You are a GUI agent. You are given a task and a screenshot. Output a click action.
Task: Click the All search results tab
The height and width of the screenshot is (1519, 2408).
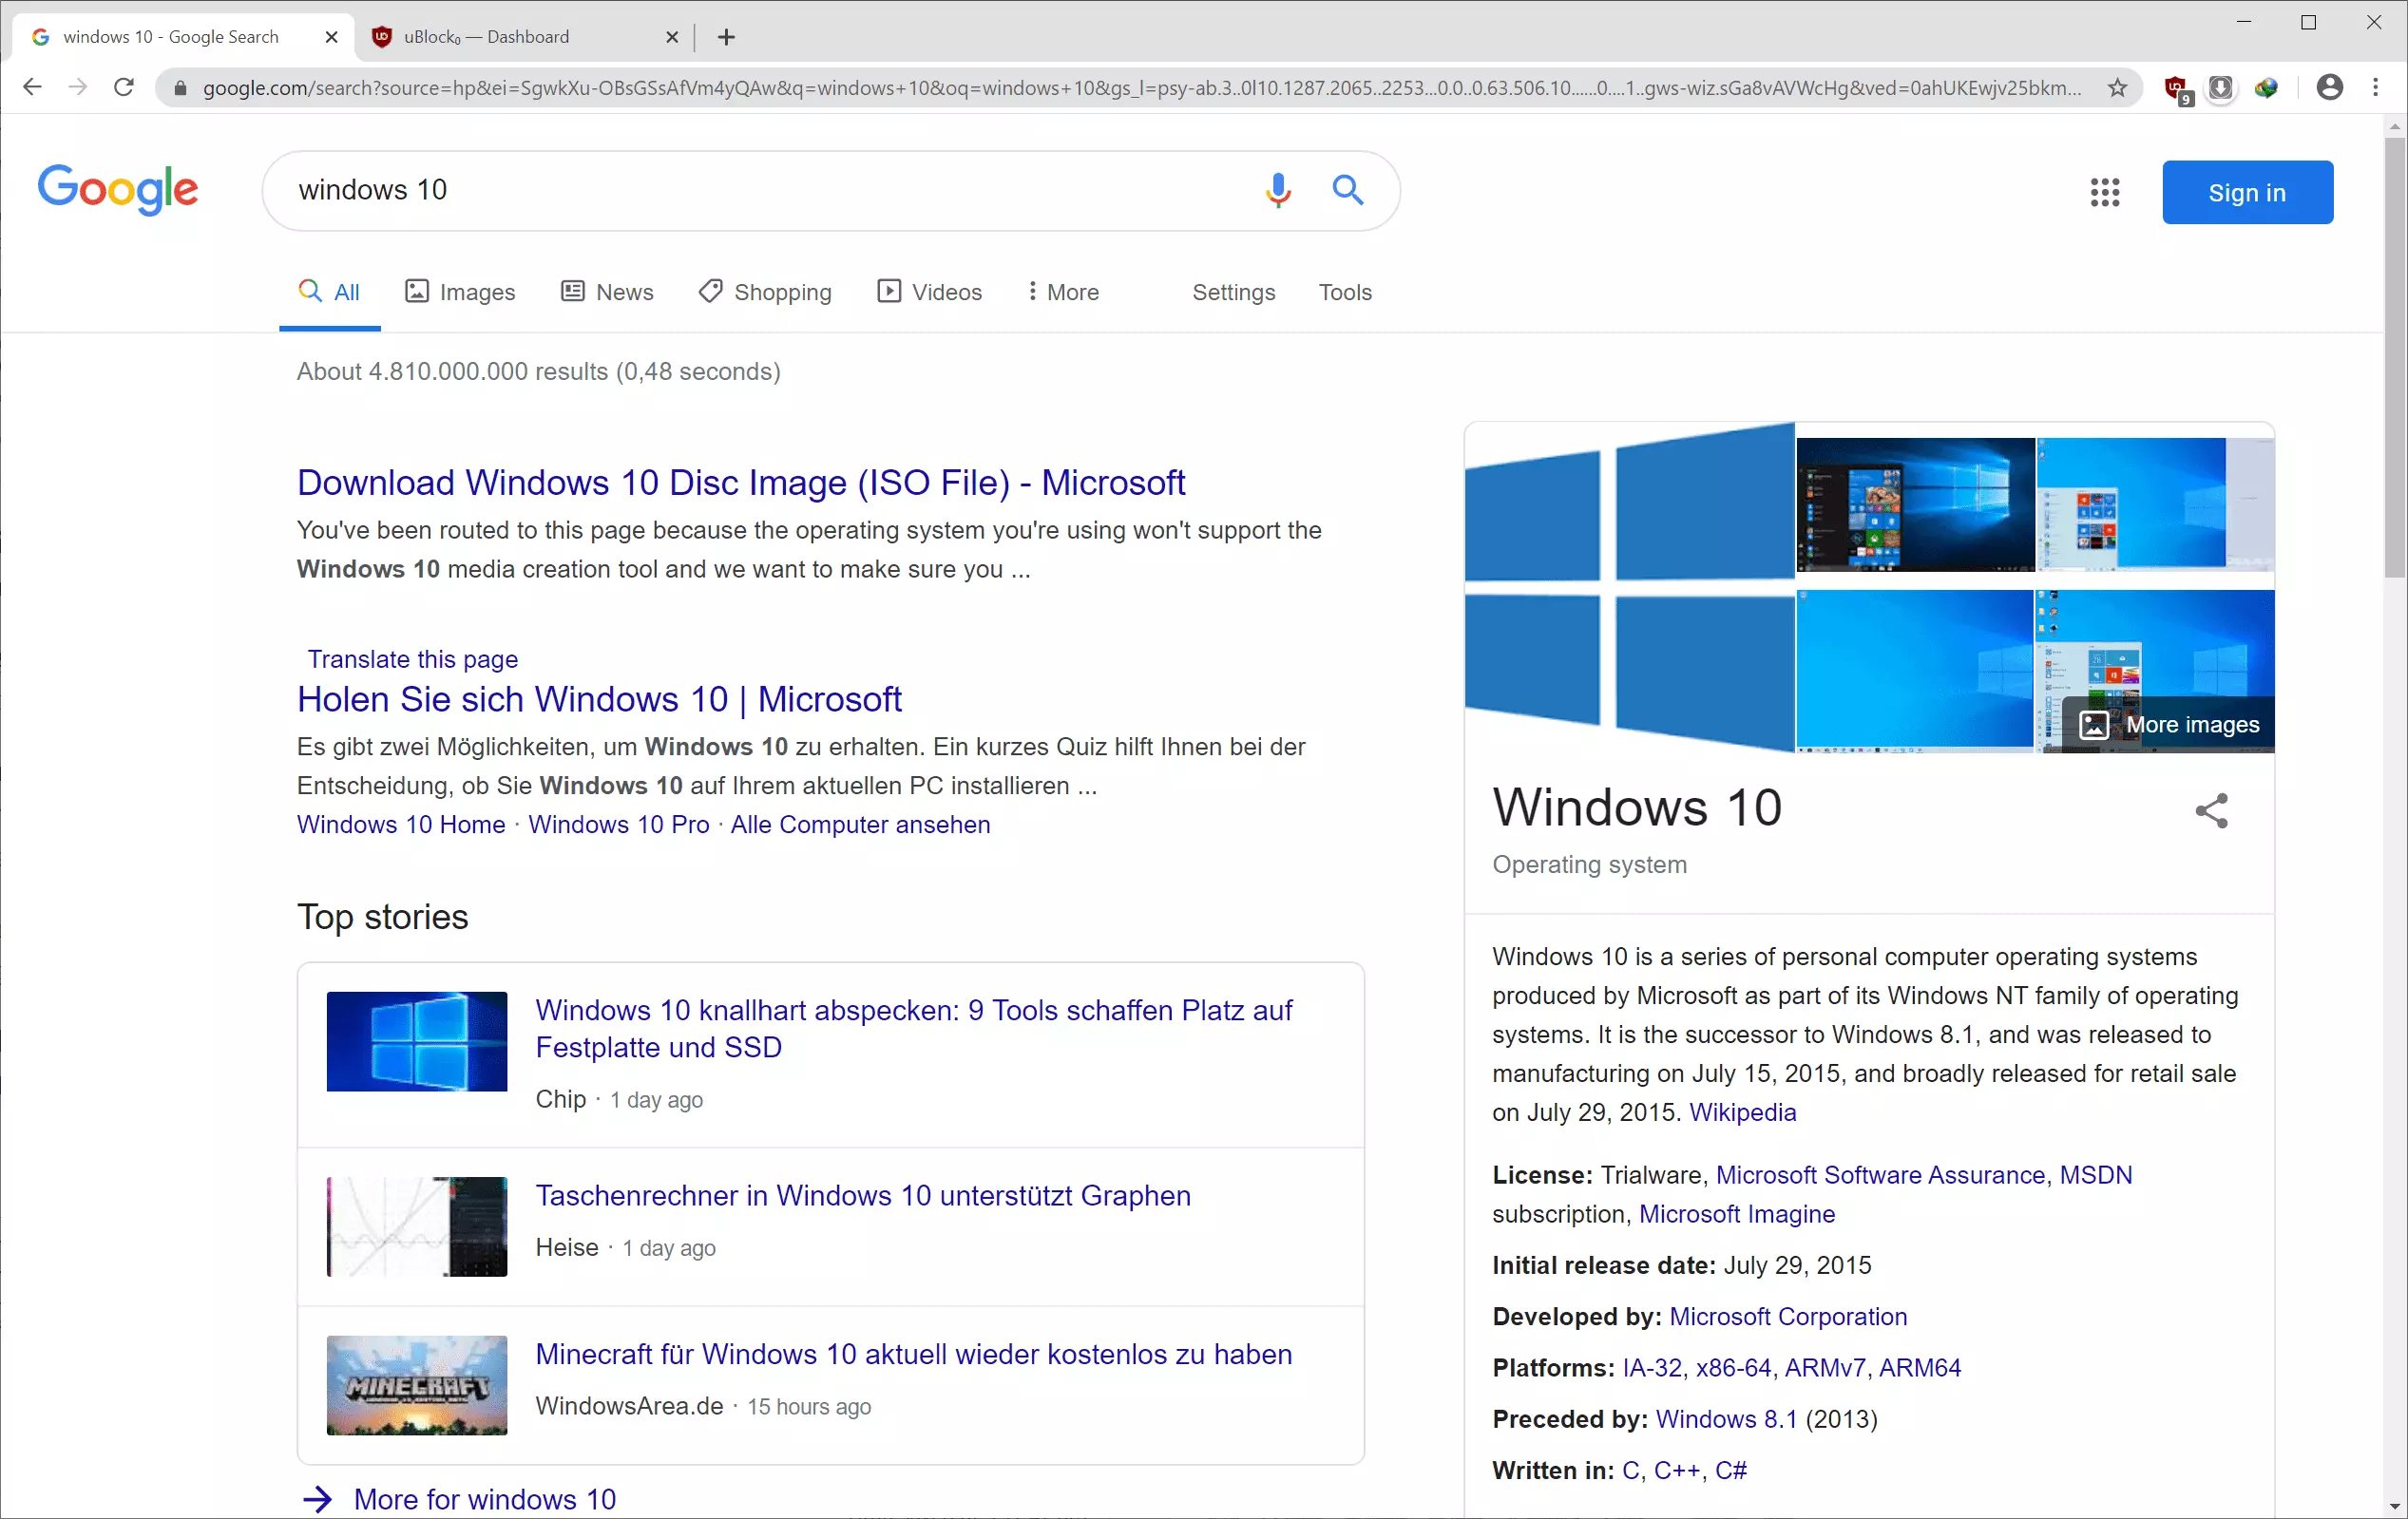click(347, 293)
